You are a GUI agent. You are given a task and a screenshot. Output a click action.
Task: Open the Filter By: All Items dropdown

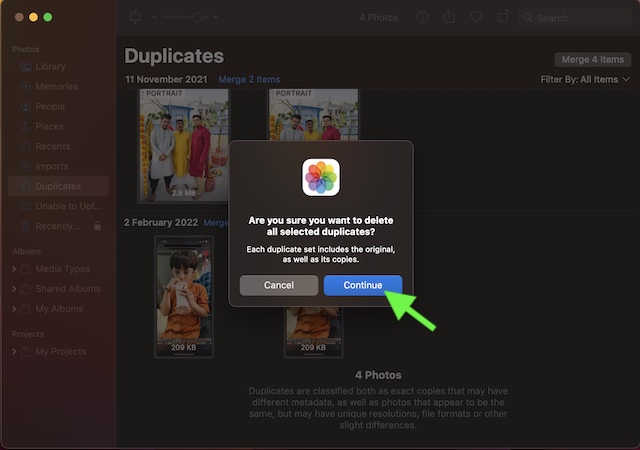(585, 80)
